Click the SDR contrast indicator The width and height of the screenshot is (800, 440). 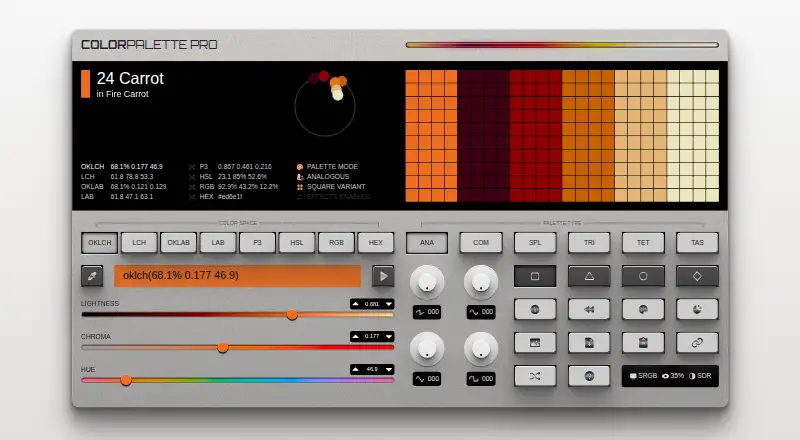tap(700, 376)
